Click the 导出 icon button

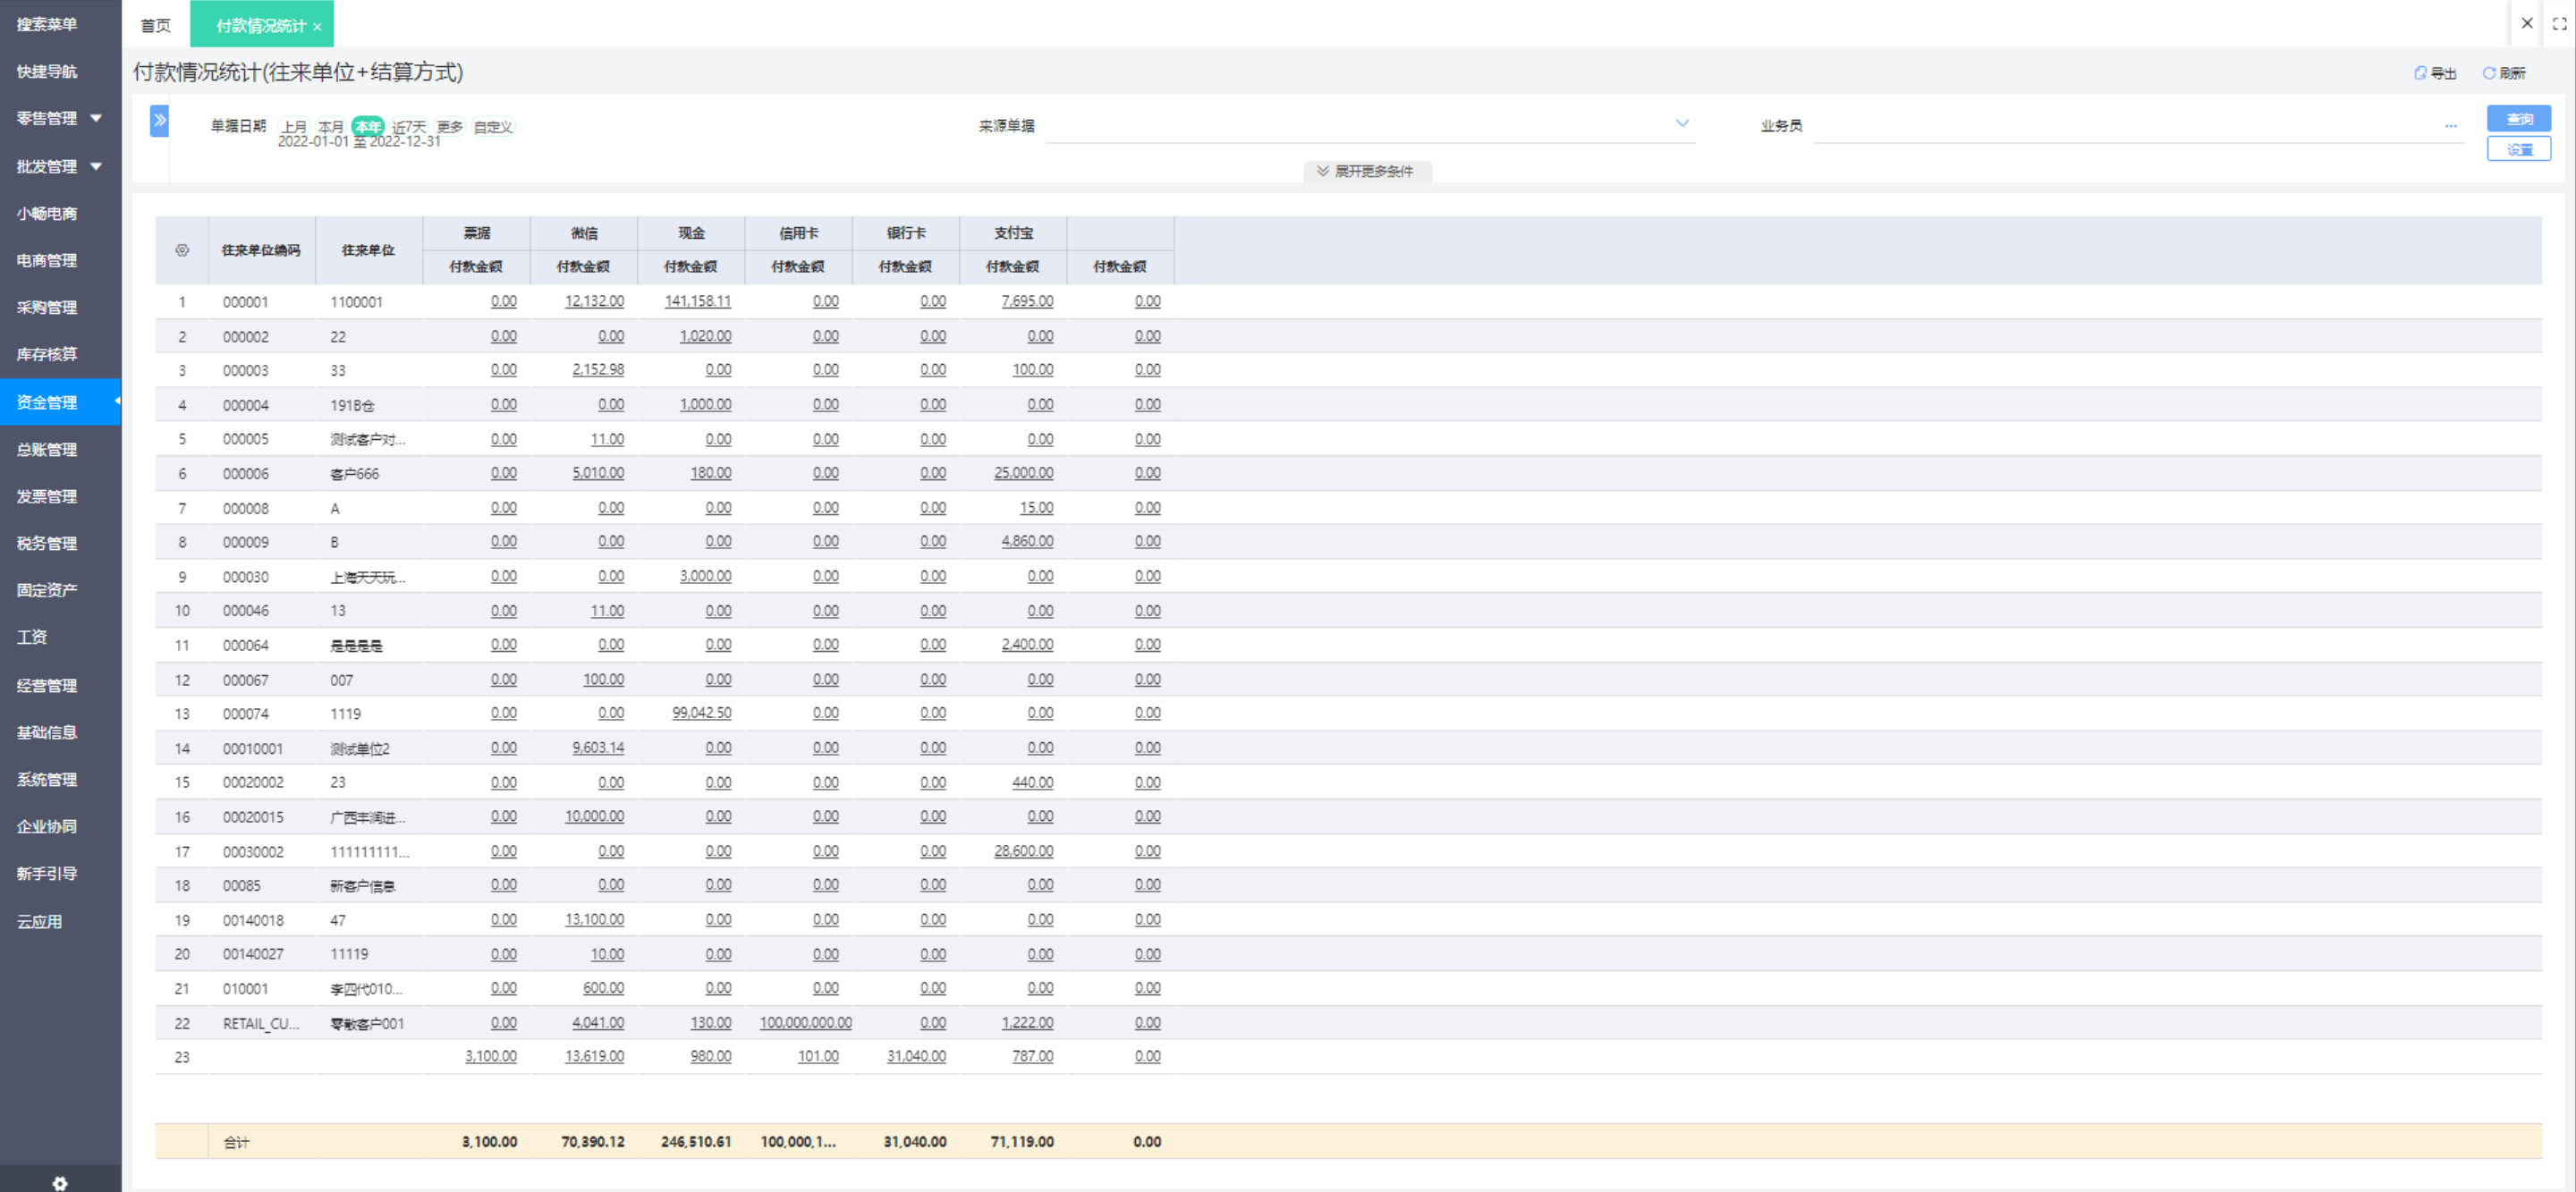click(2440, 72)
